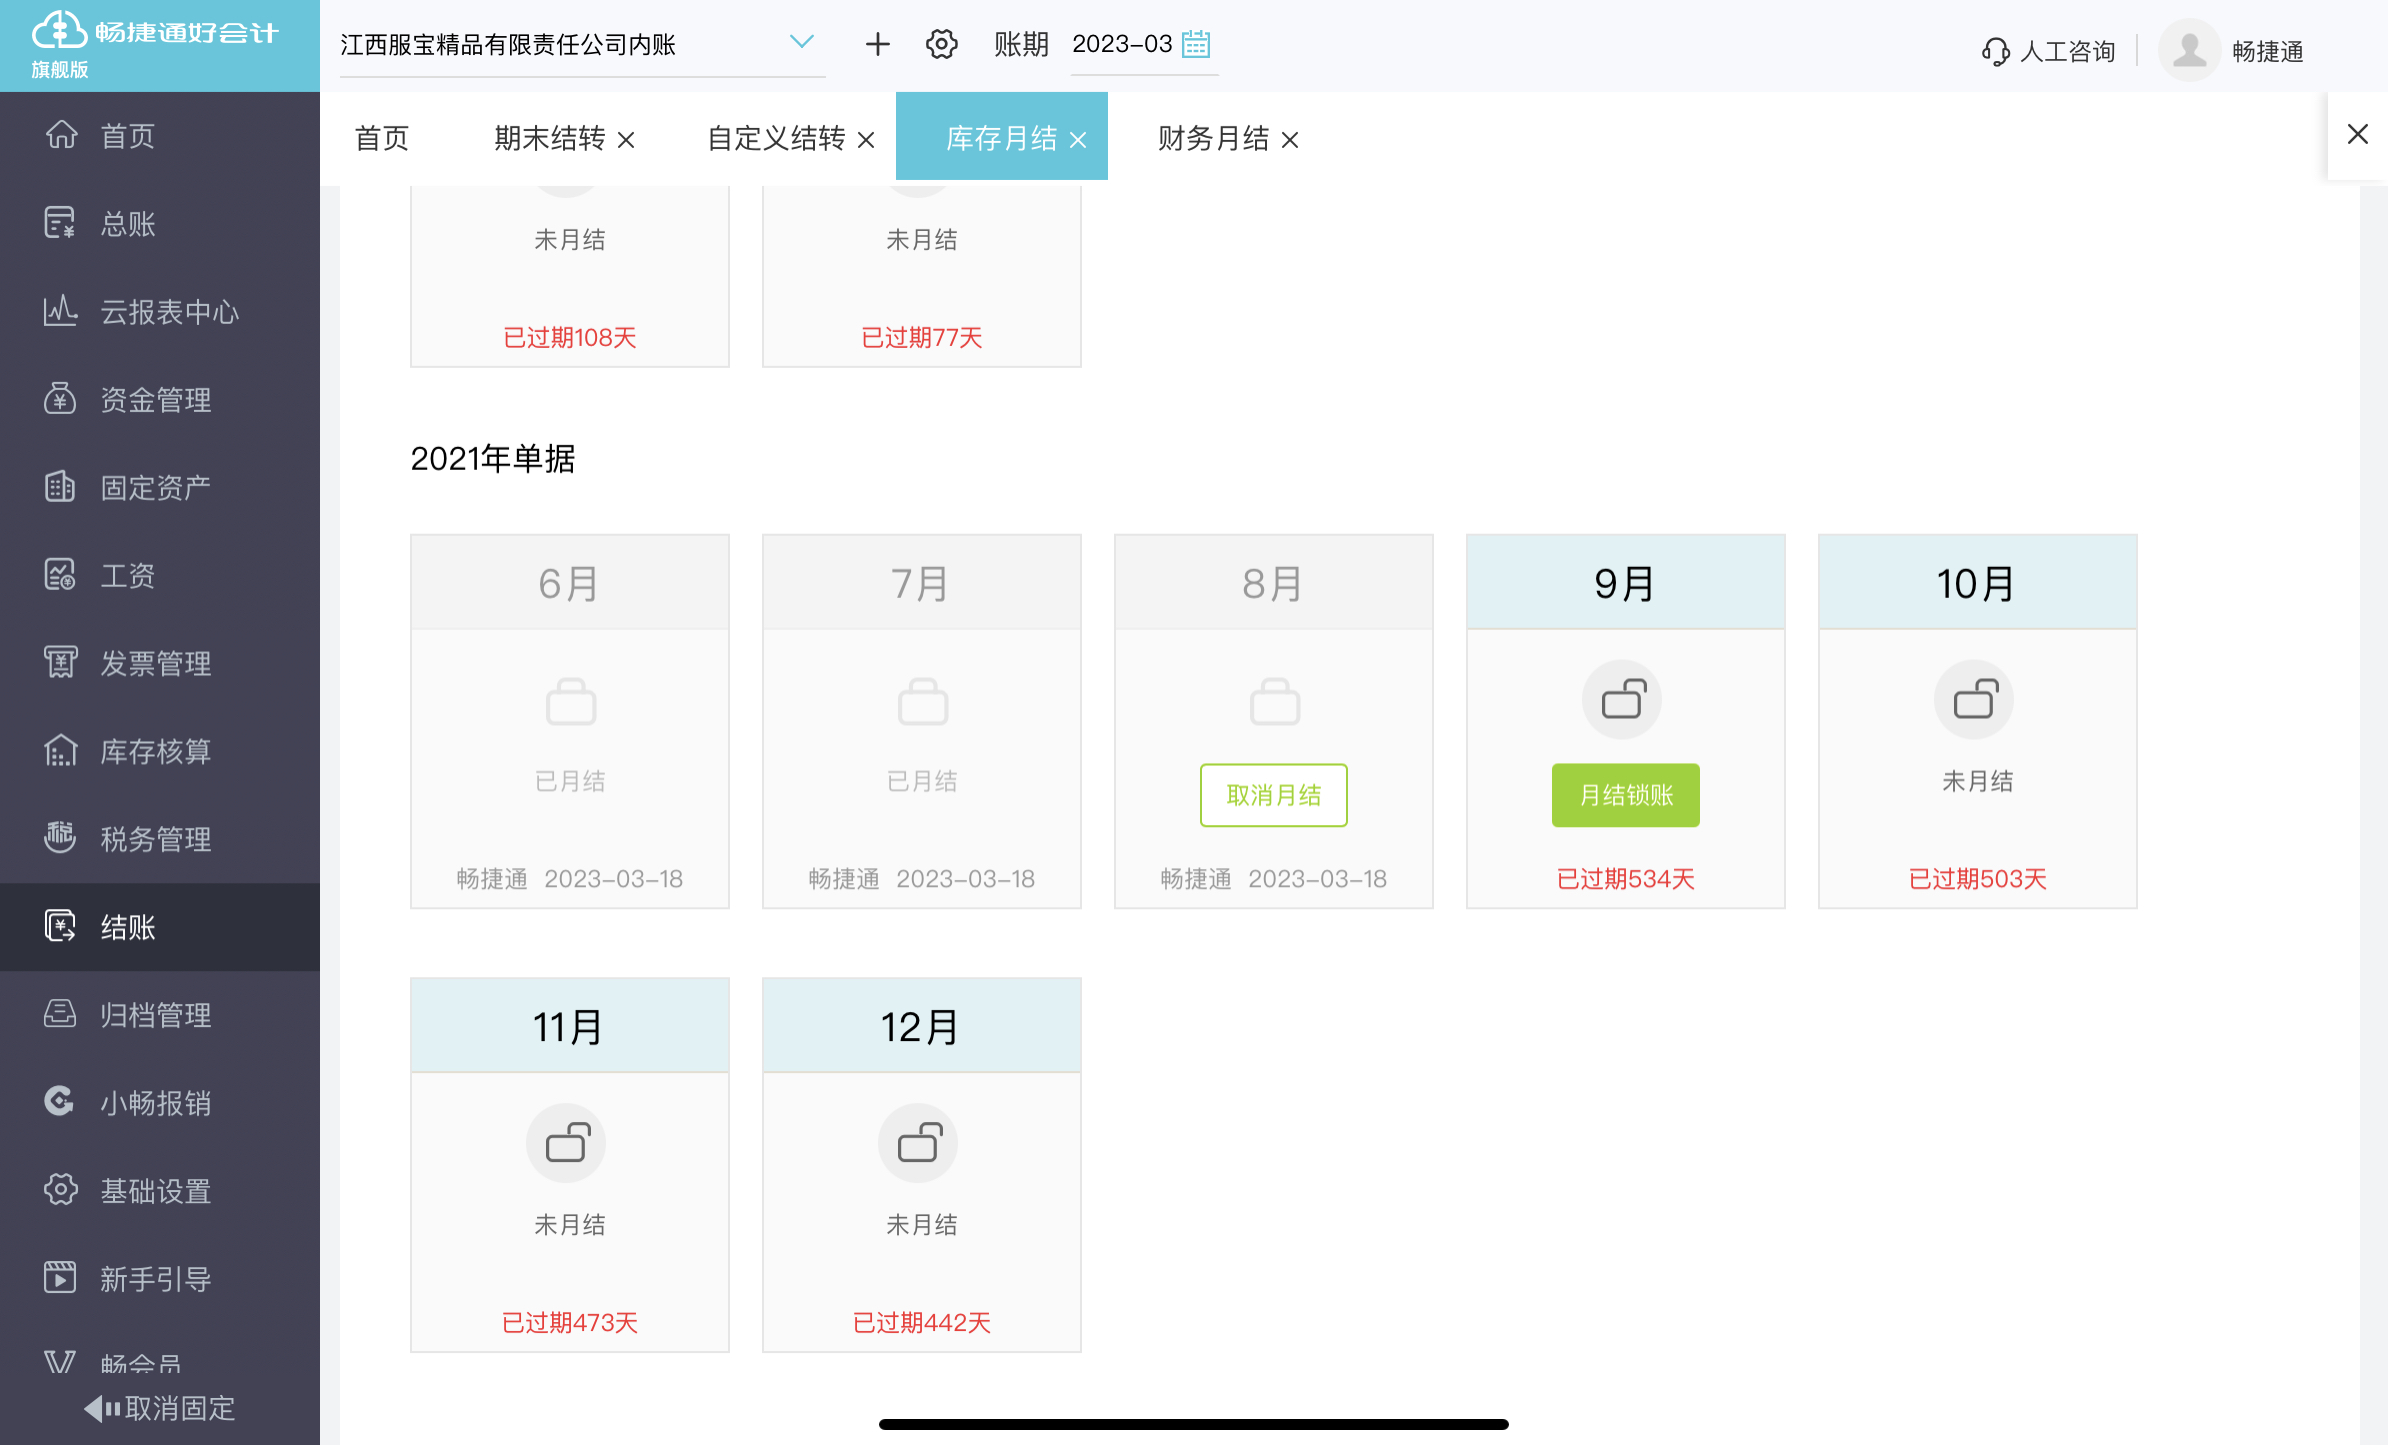Click 月结锁账 button on September
The width and height of the screenshot is (2388, 1445).
click(1624, 795)
